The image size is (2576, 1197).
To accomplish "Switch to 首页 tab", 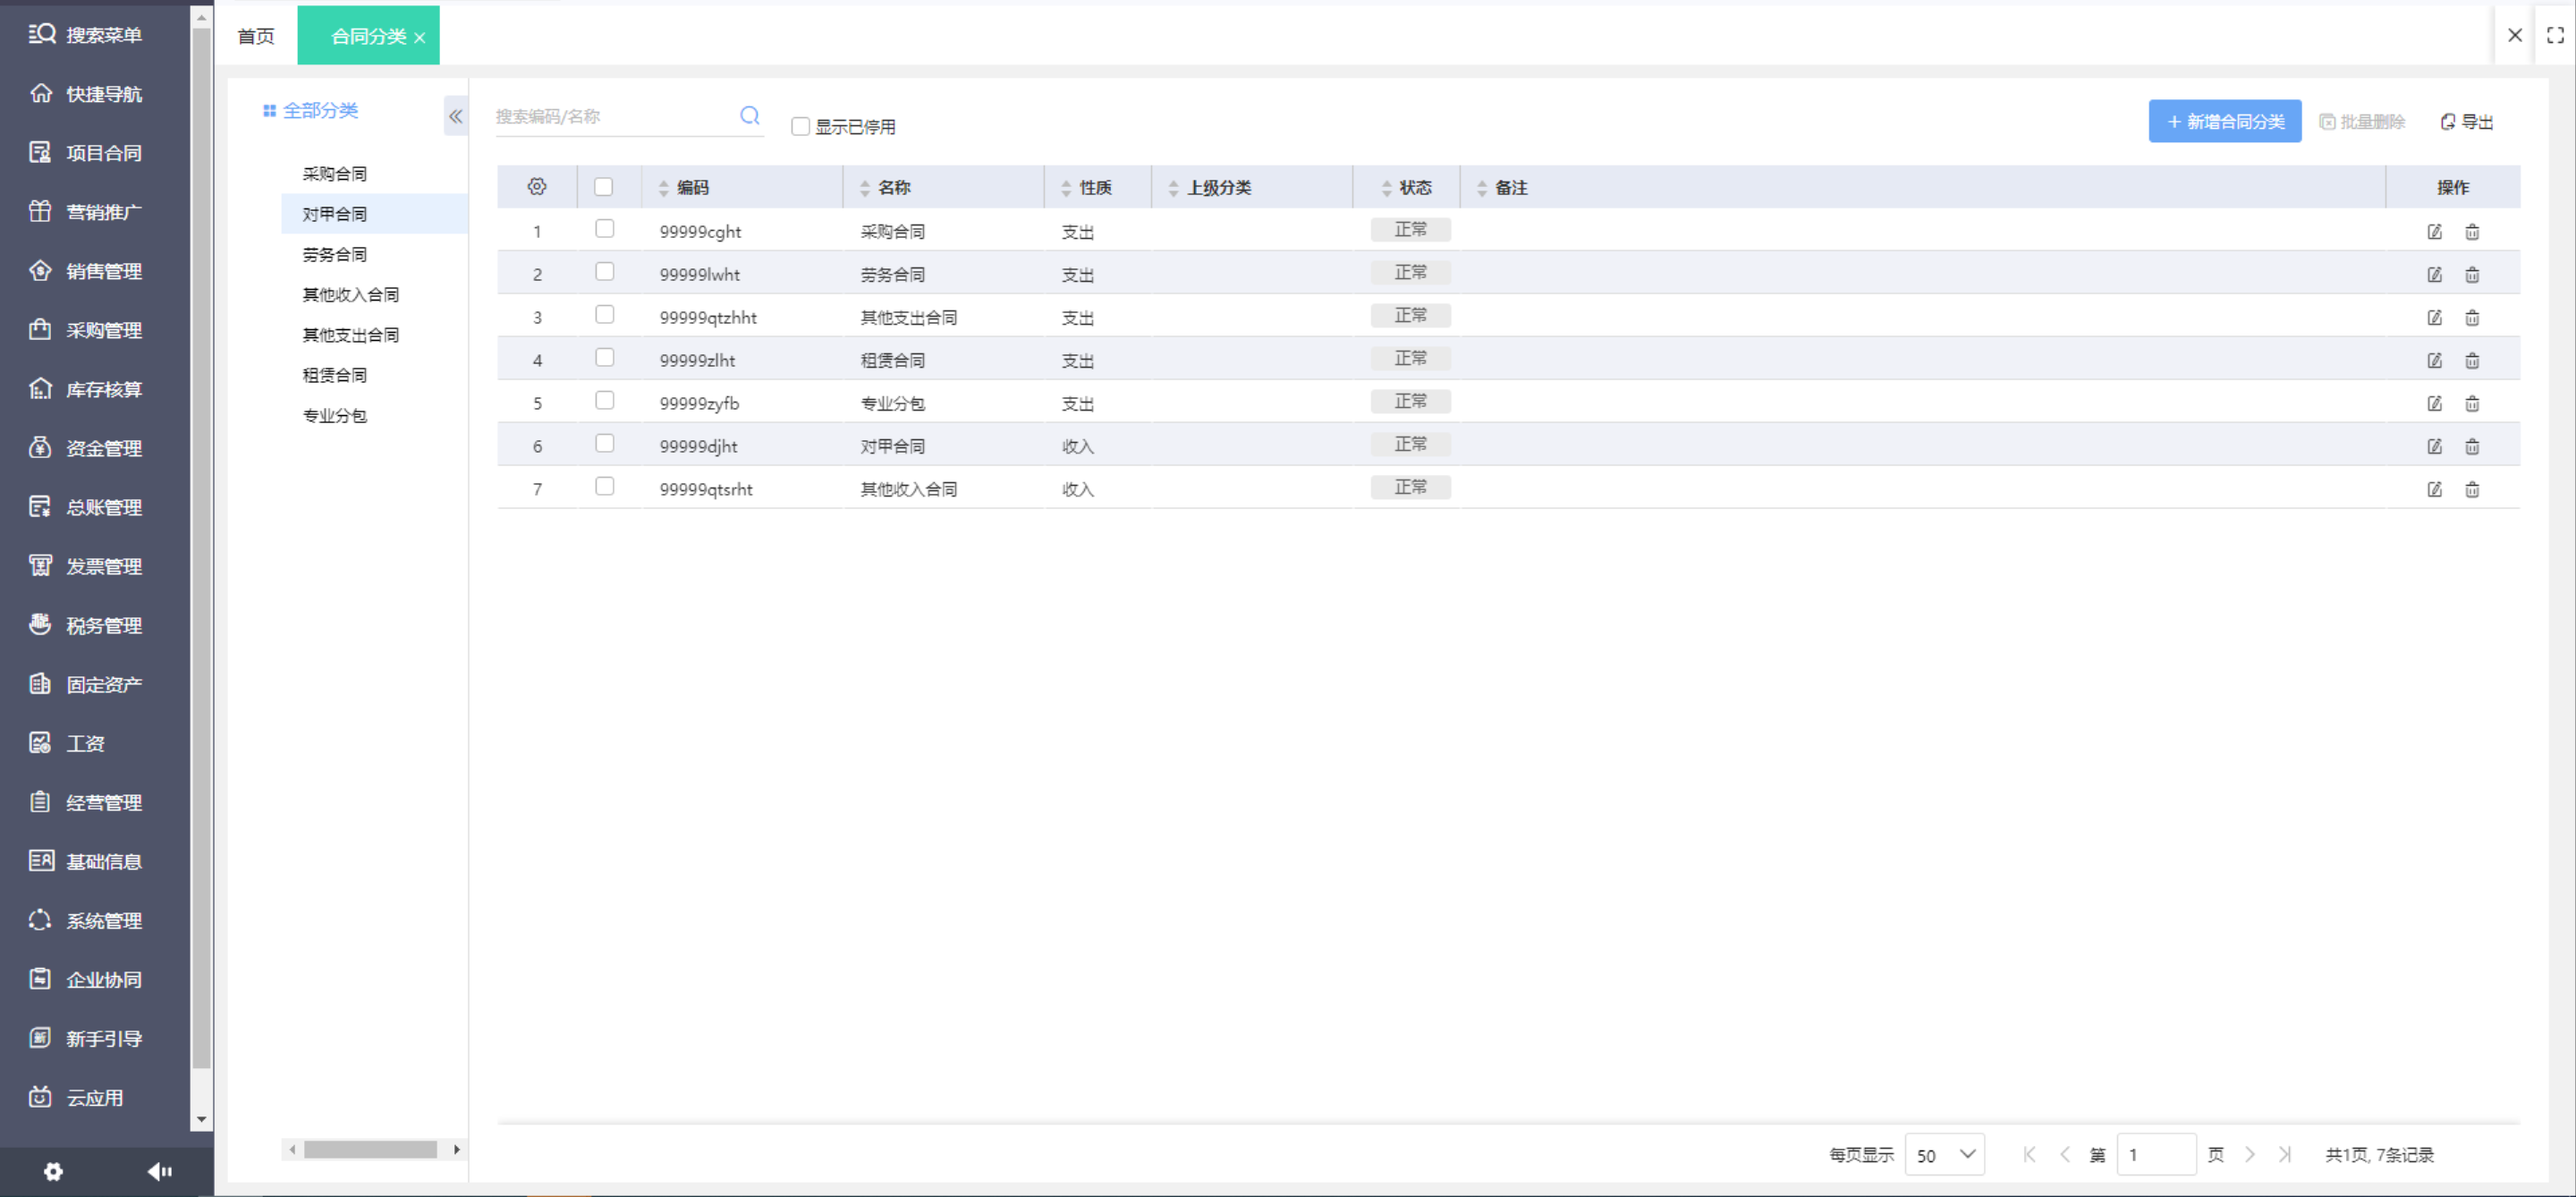I will (x=255, y=36).
